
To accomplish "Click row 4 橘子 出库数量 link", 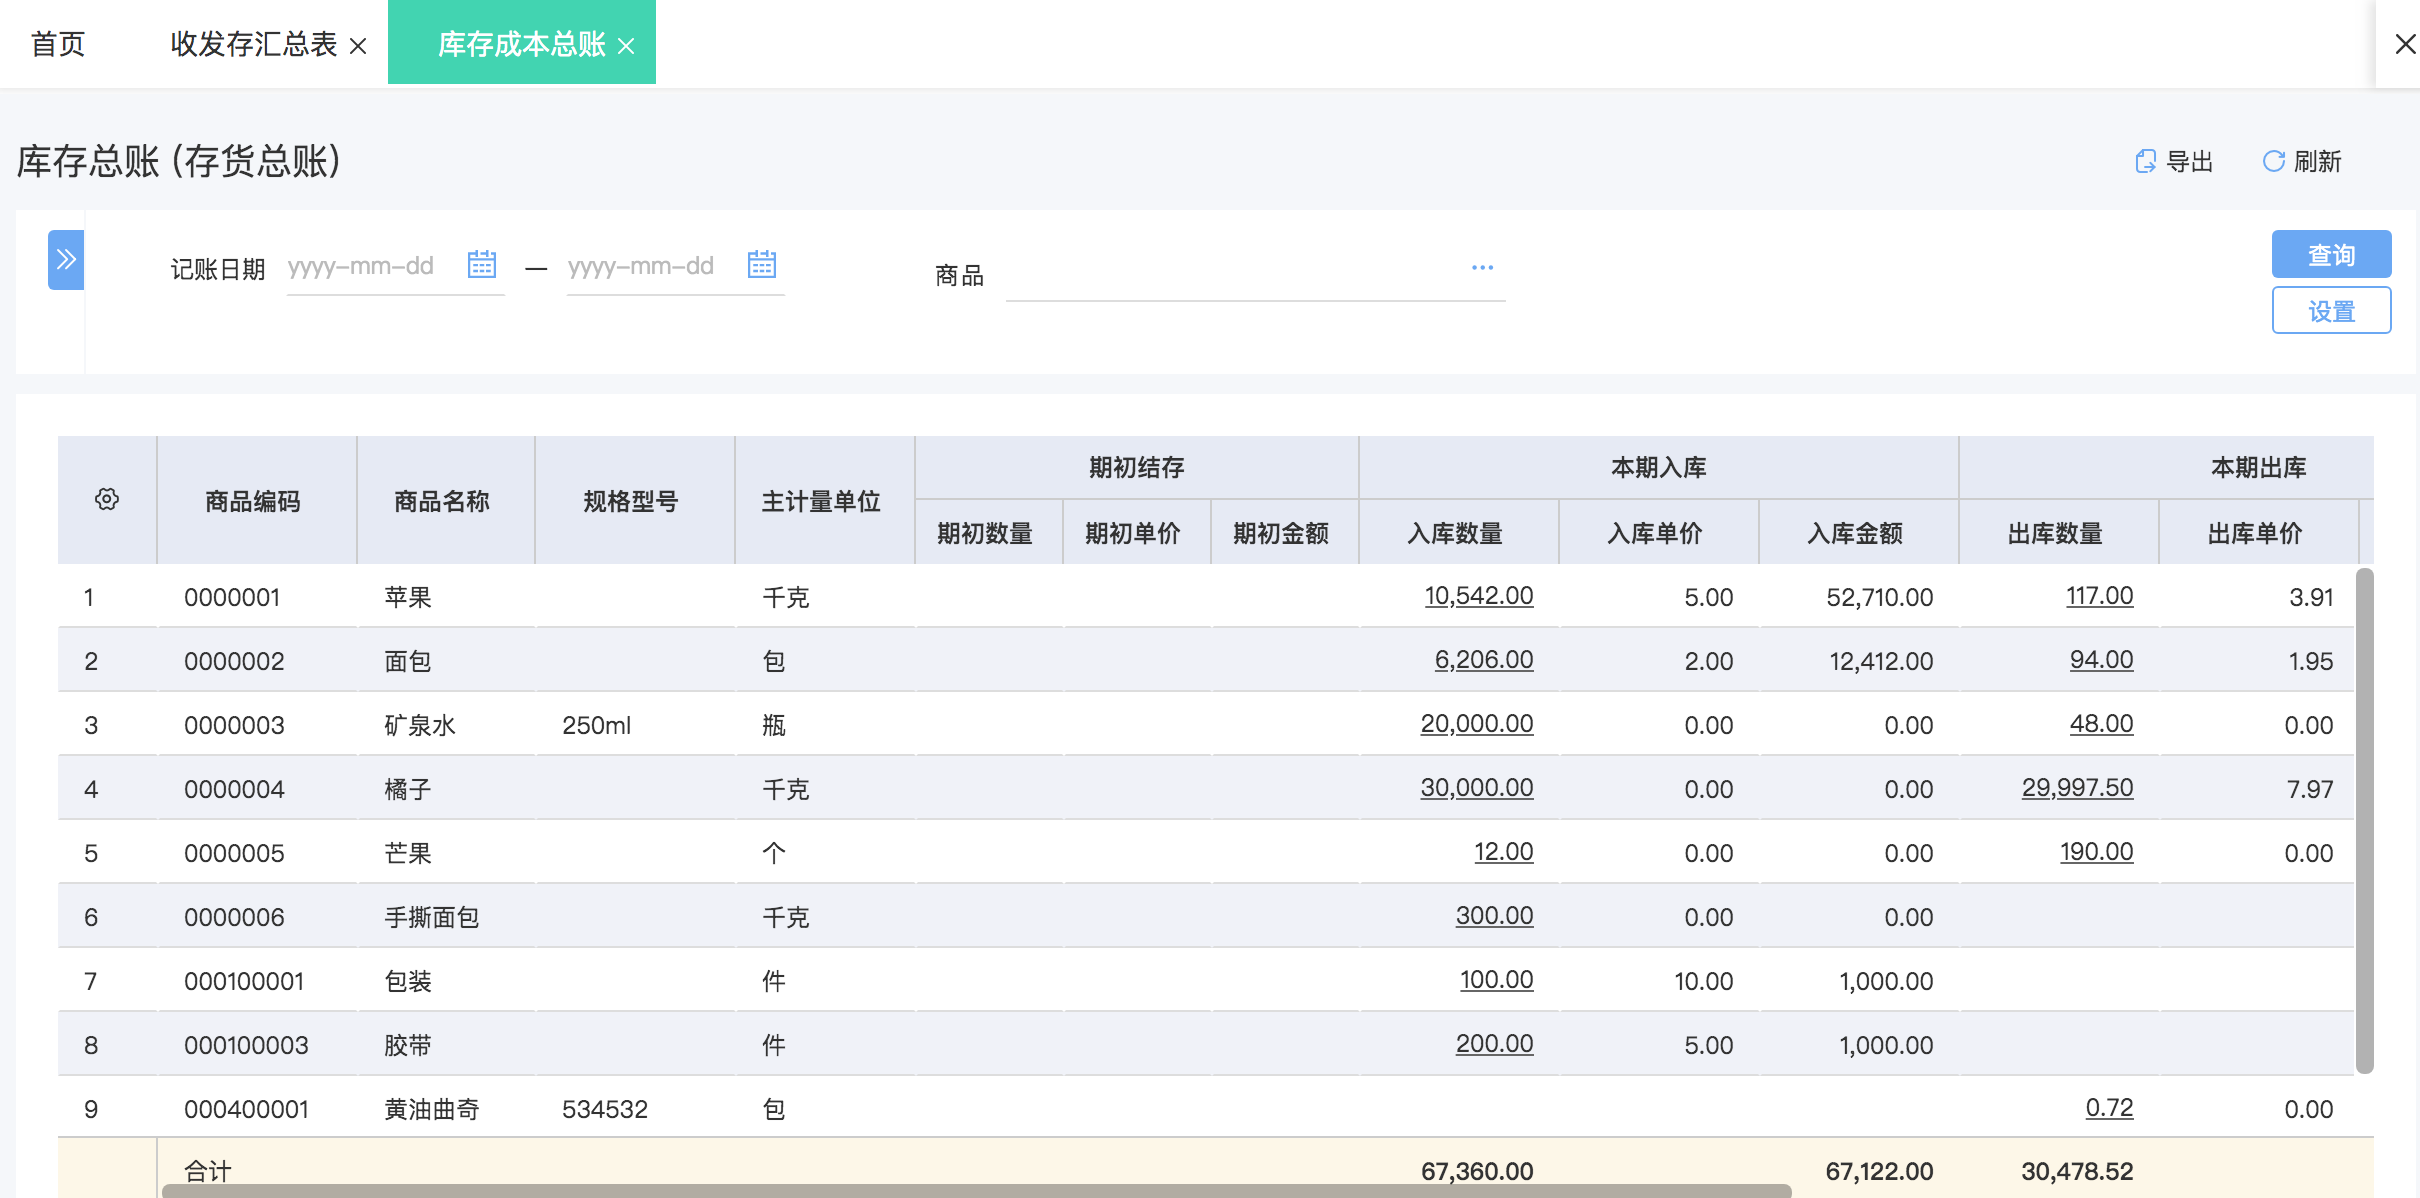I will 2068,787.
